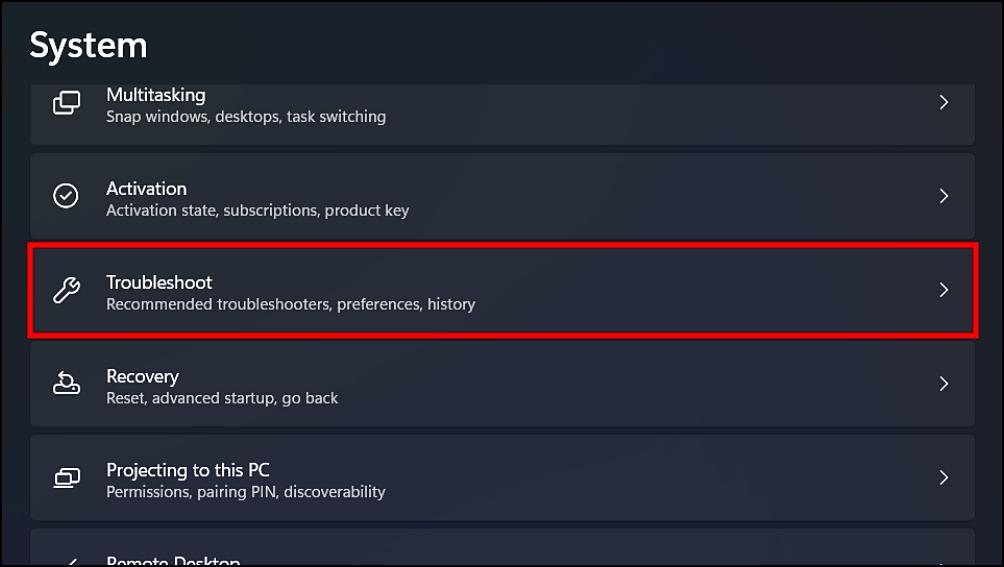Expand Multitasking with its chevron arrow
This screenshot has height=567, width=1004.
point(943,102)
